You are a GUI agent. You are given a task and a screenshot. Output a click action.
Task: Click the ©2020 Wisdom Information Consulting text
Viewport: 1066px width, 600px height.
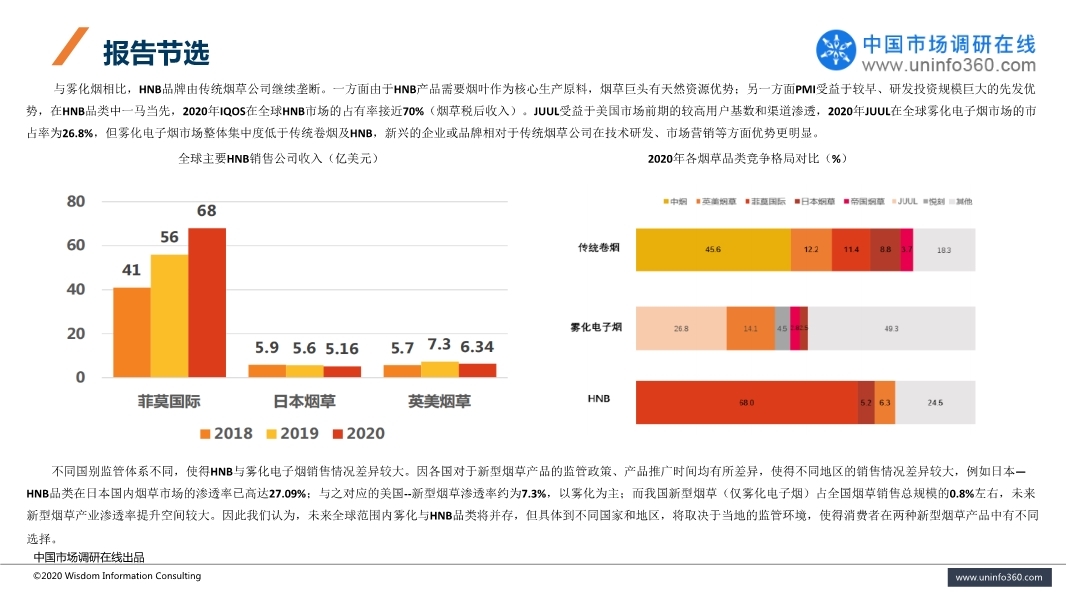pyautogui.click(x=117, y=576)
